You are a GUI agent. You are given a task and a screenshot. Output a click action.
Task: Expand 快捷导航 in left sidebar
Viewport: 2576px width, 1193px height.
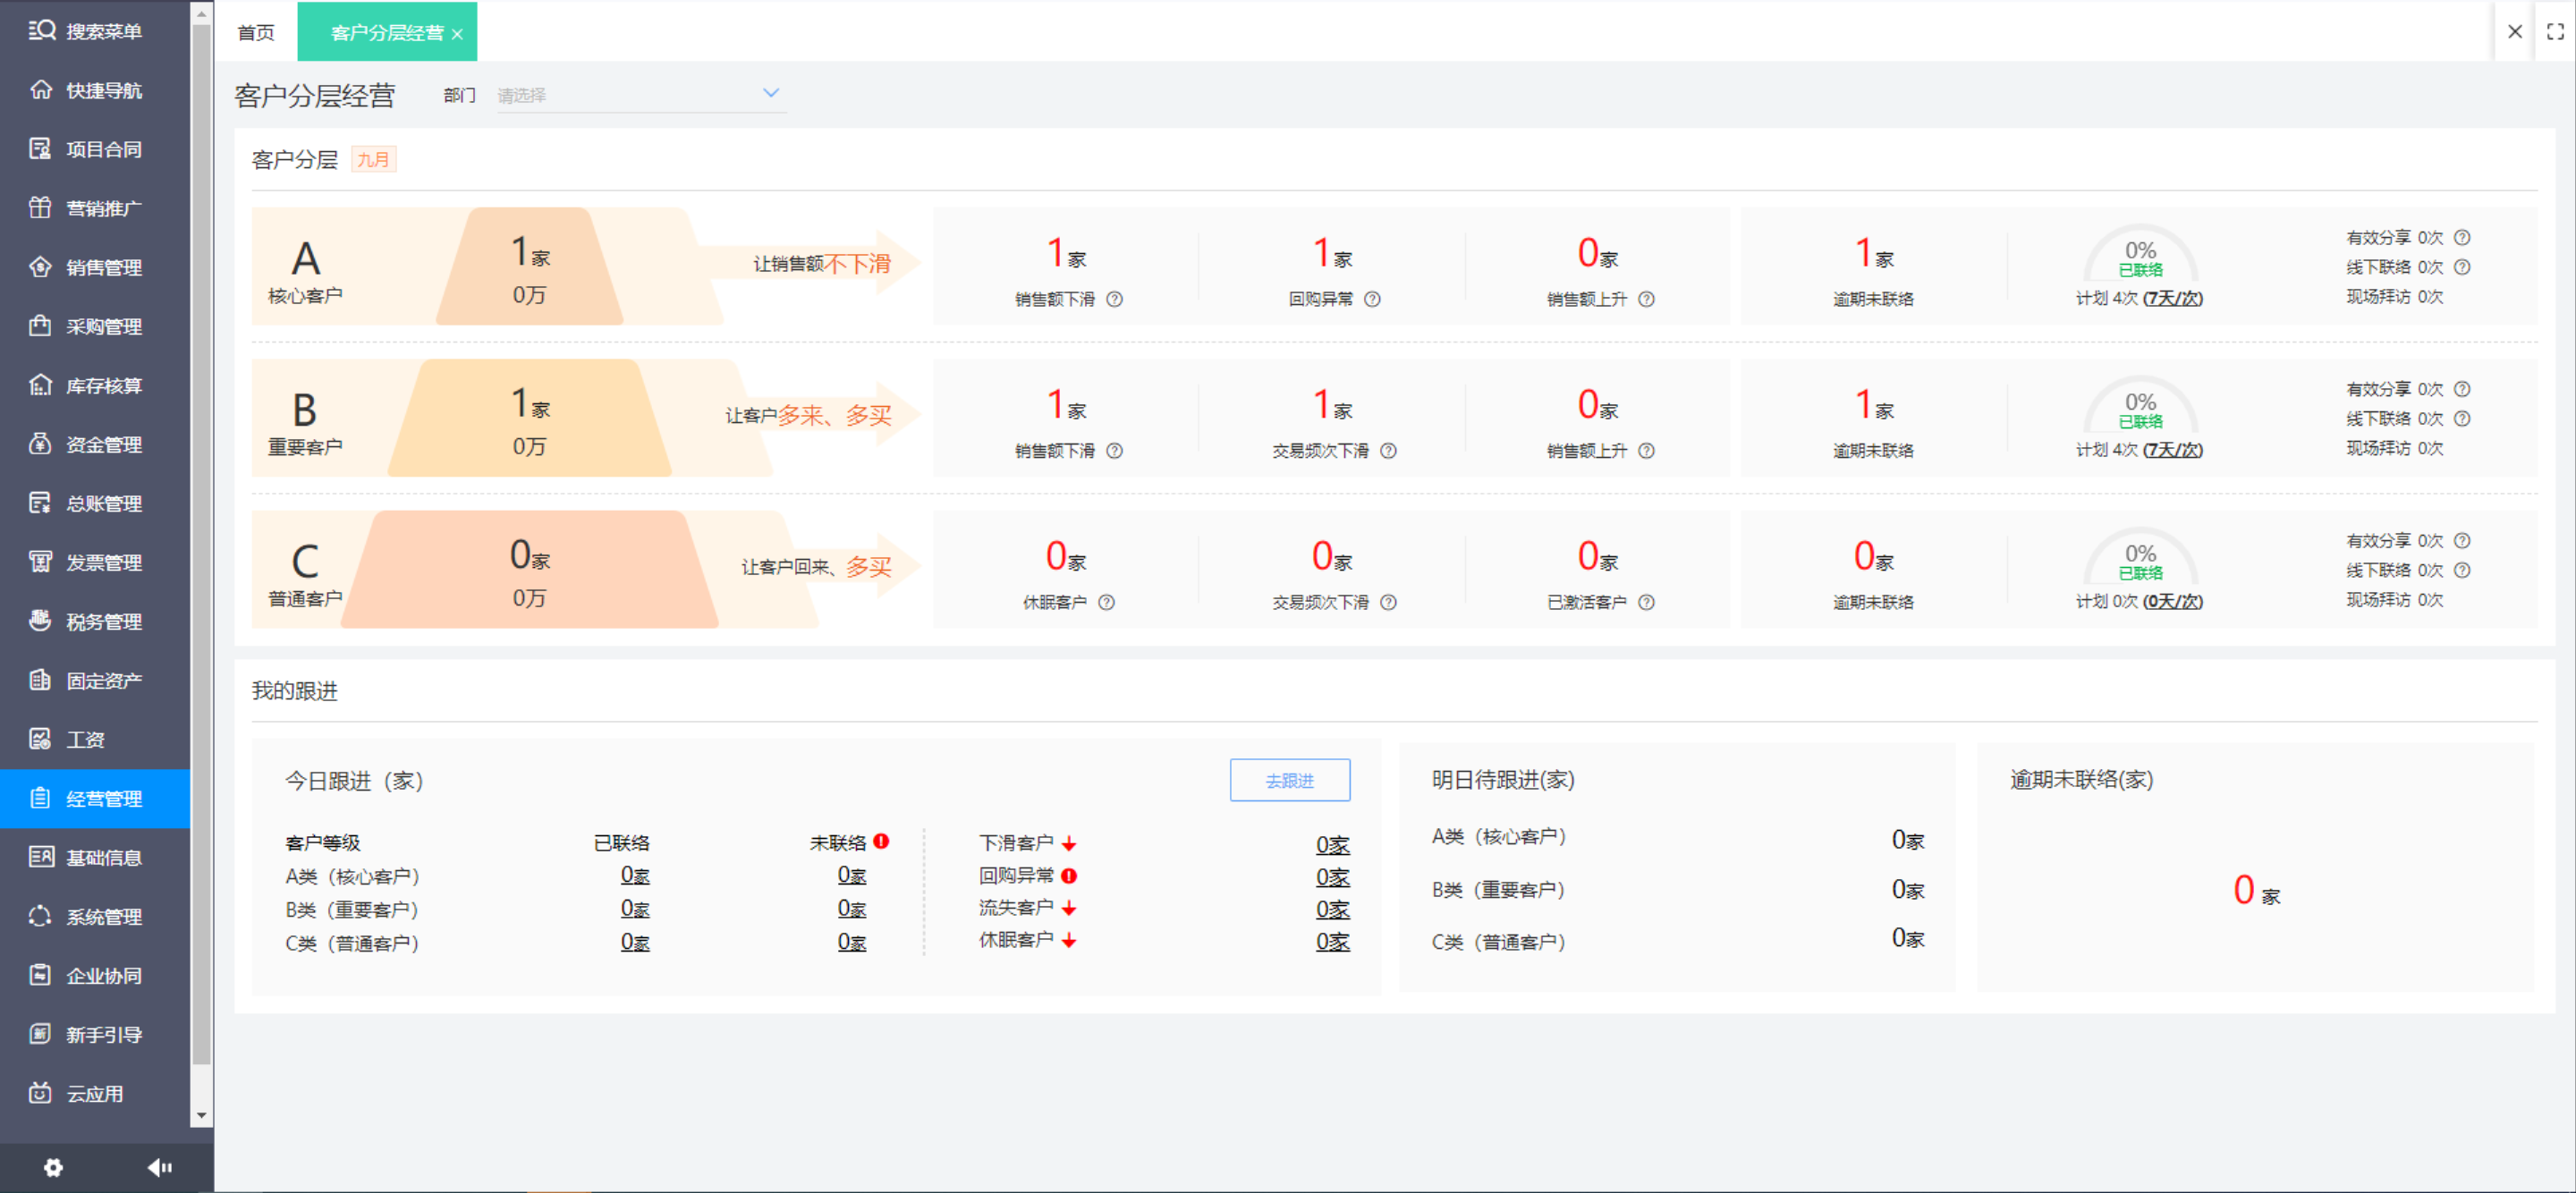point(106,90)
